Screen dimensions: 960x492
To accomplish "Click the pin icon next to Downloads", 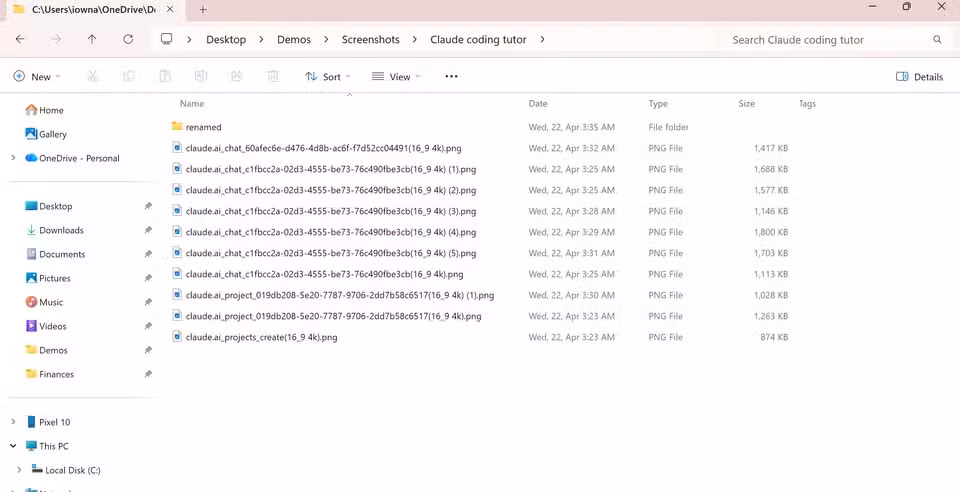I will [x=148, y=230].
